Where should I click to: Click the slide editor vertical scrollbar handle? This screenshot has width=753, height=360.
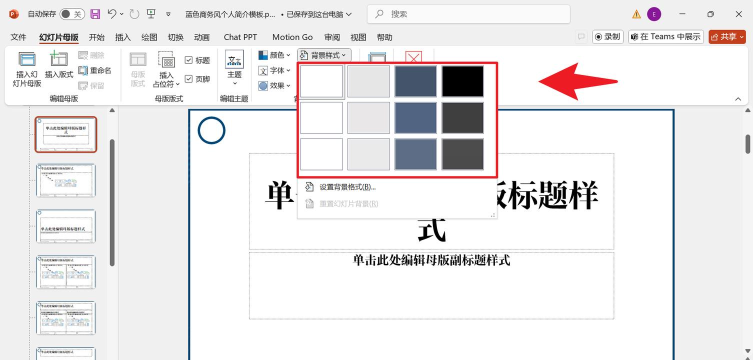click(x=748, y=144)
